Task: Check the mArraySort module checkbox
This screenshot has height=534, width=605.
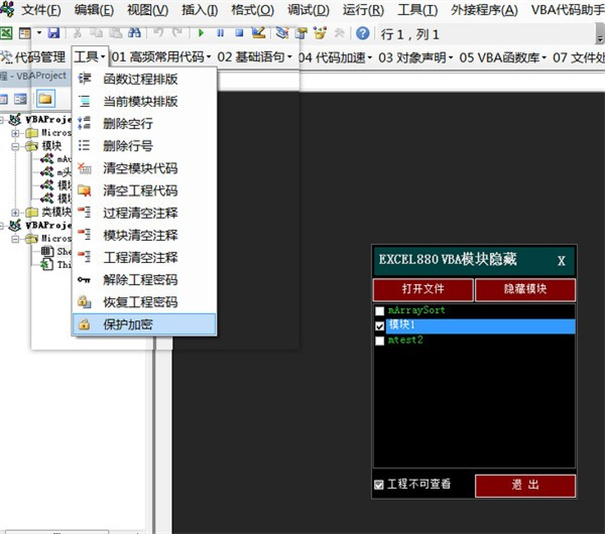Action: (379, 311)
